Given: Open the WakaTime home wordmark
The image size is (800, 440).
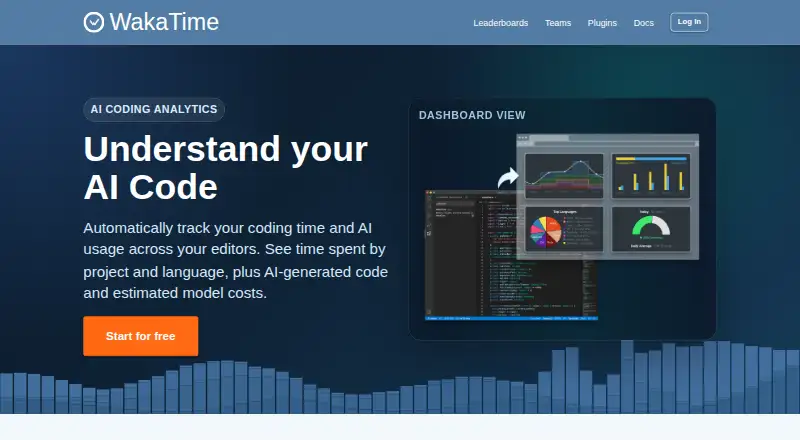Looking at the screenshot, I should point(164,22).
